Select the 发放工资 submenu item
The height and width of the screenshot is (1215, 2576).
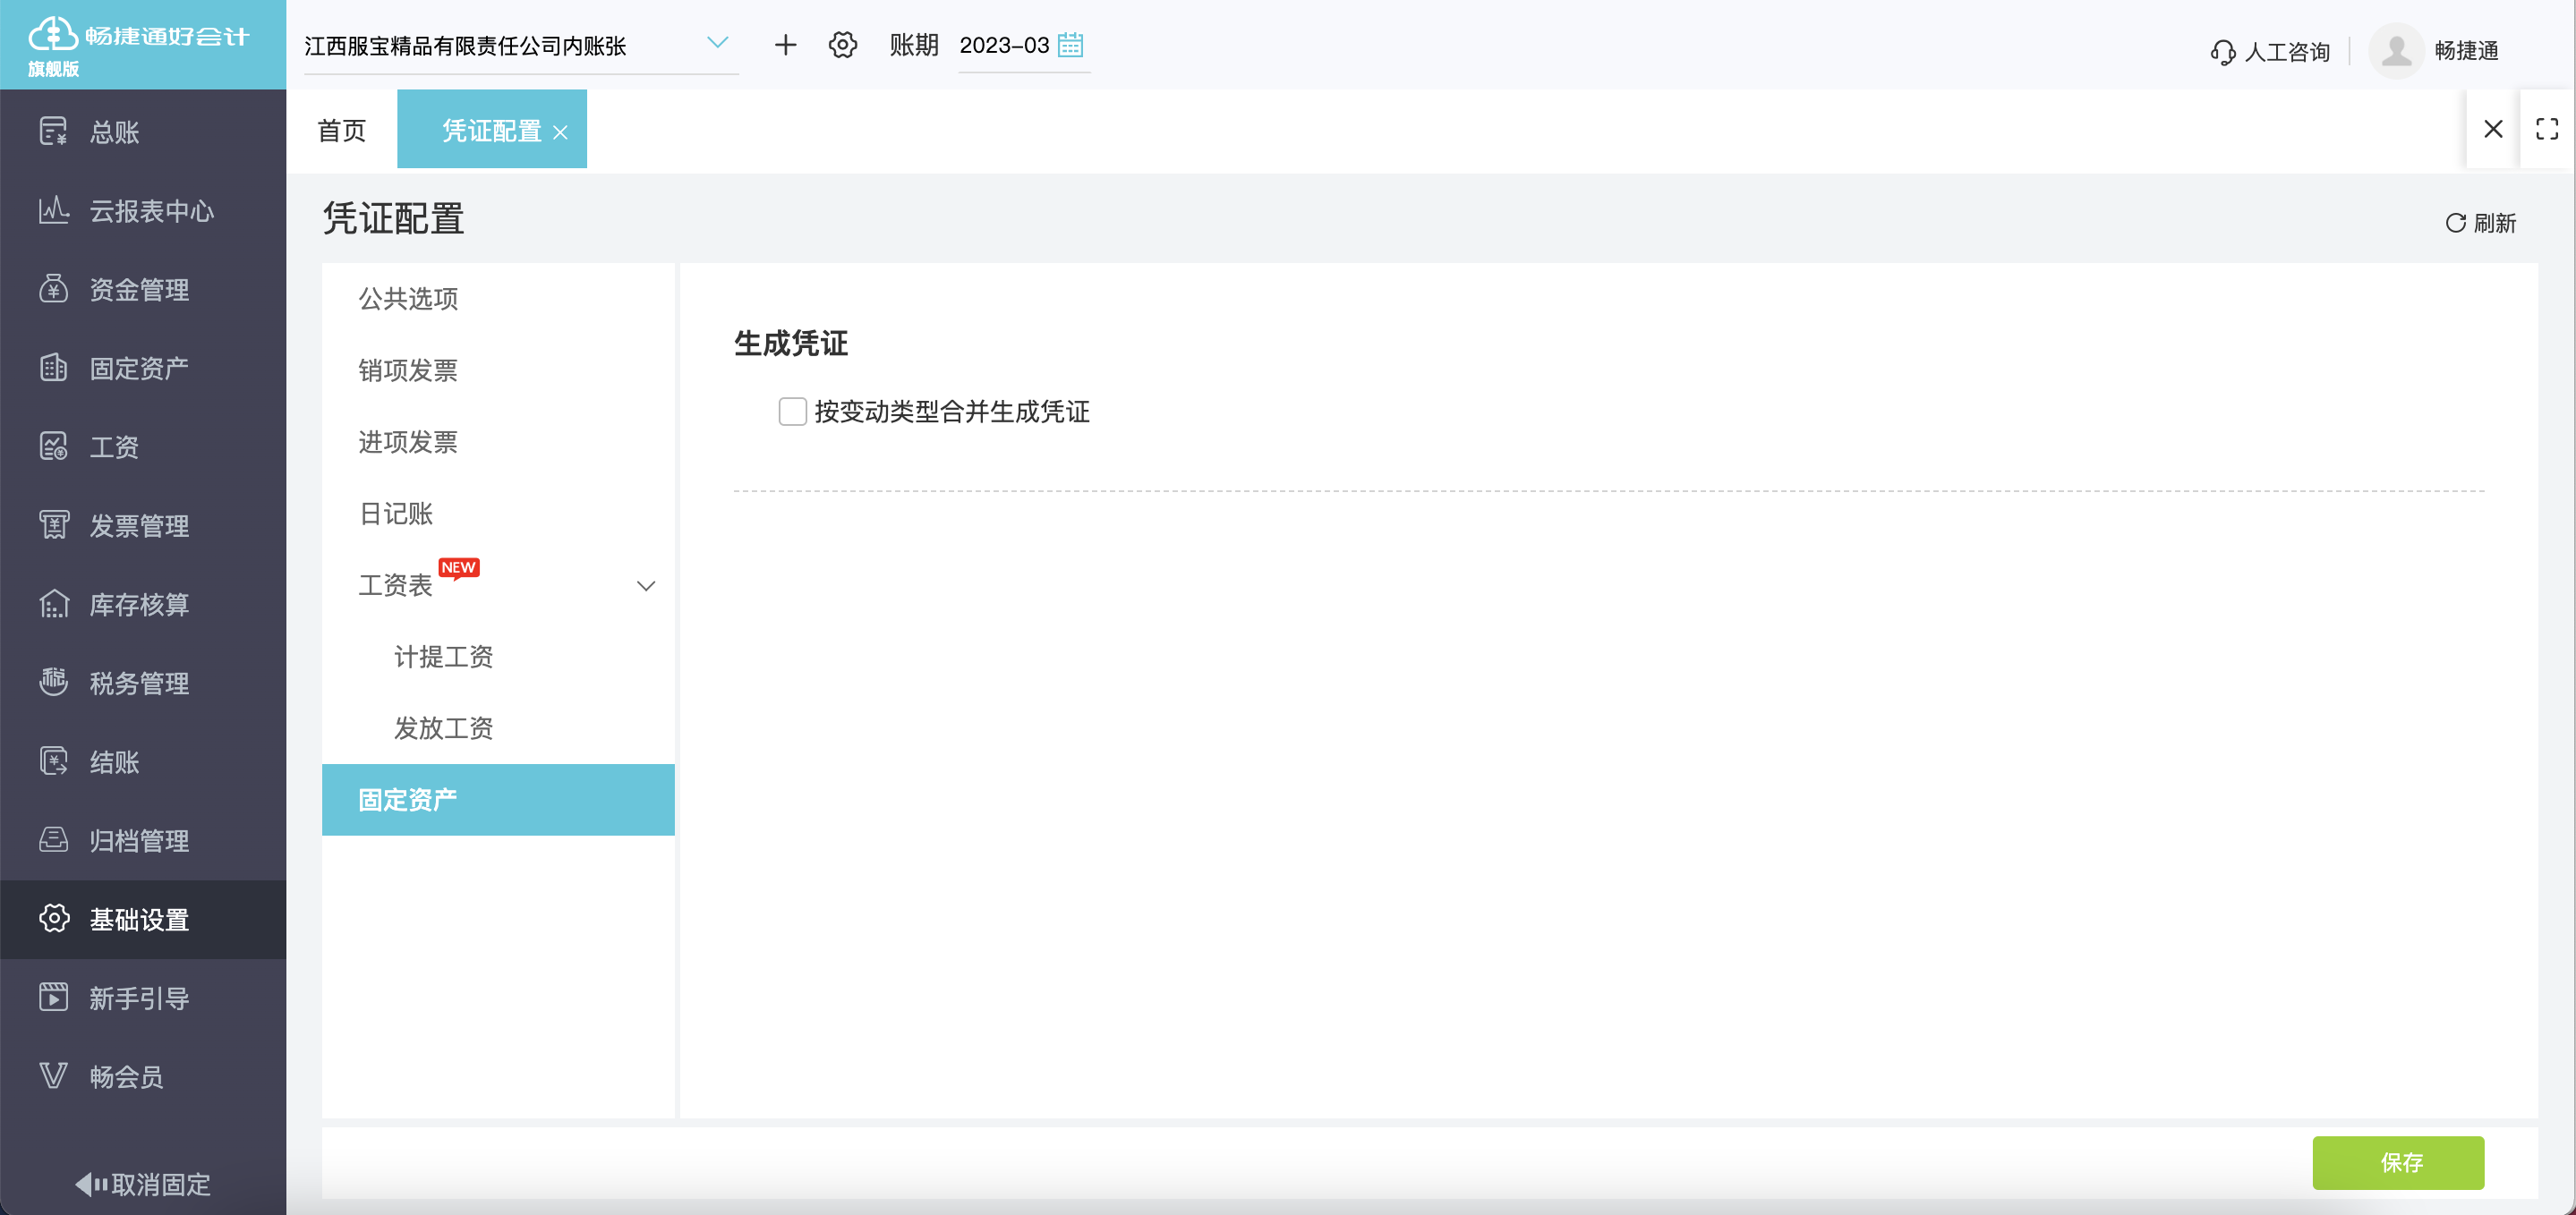tap(444, 727)
